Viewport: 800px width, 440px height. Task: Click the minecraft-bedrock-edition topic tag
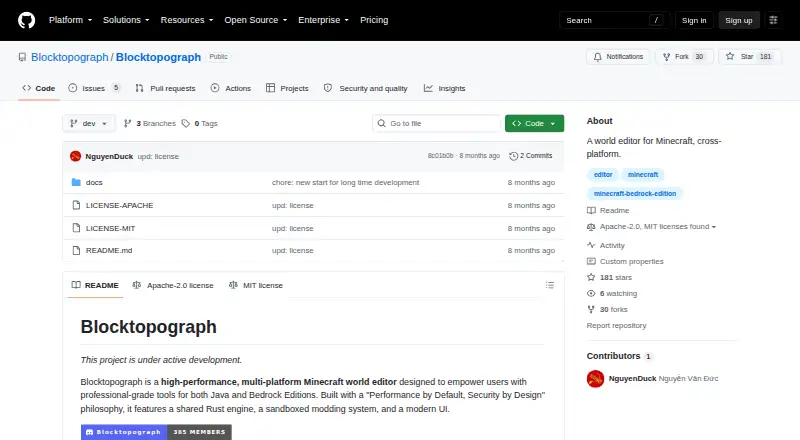point(635,193)
